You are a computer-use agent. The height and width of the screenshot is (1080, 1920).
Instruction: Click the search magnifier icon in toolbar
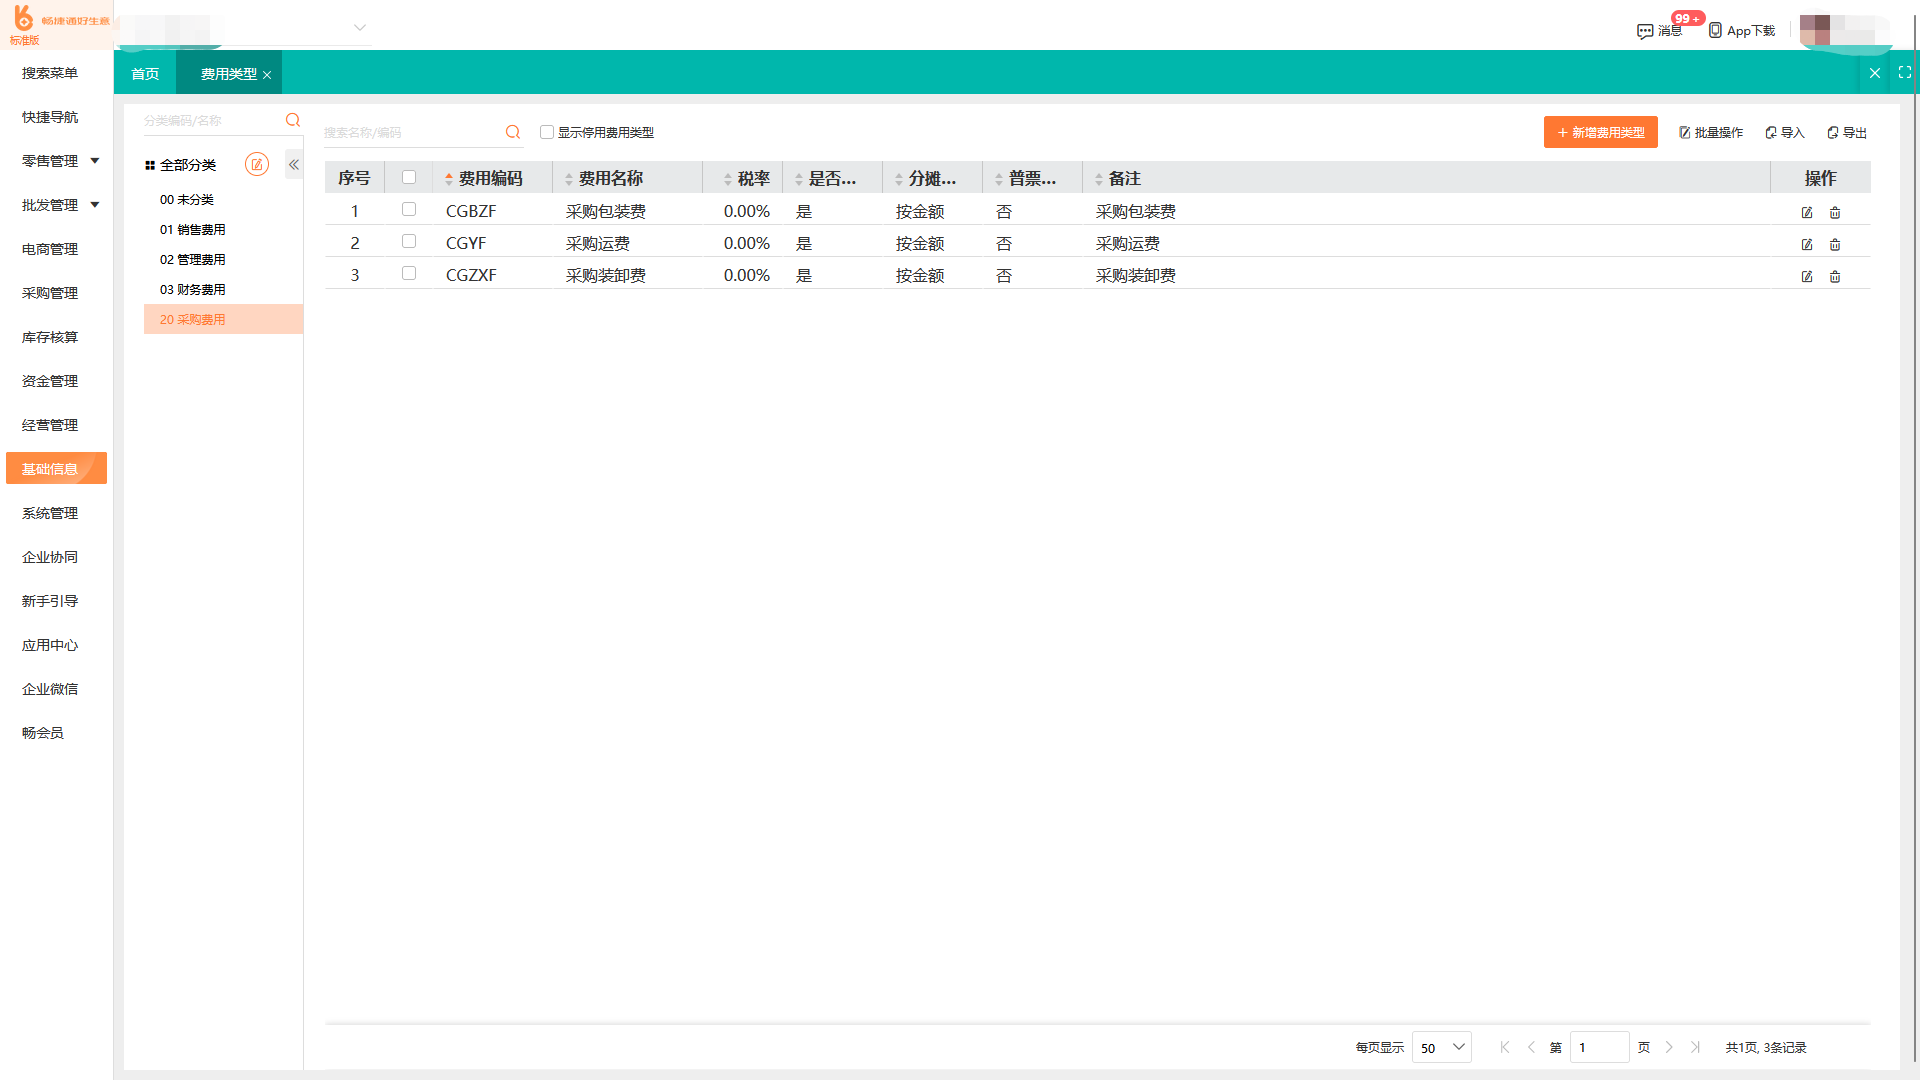coord(513,132)
